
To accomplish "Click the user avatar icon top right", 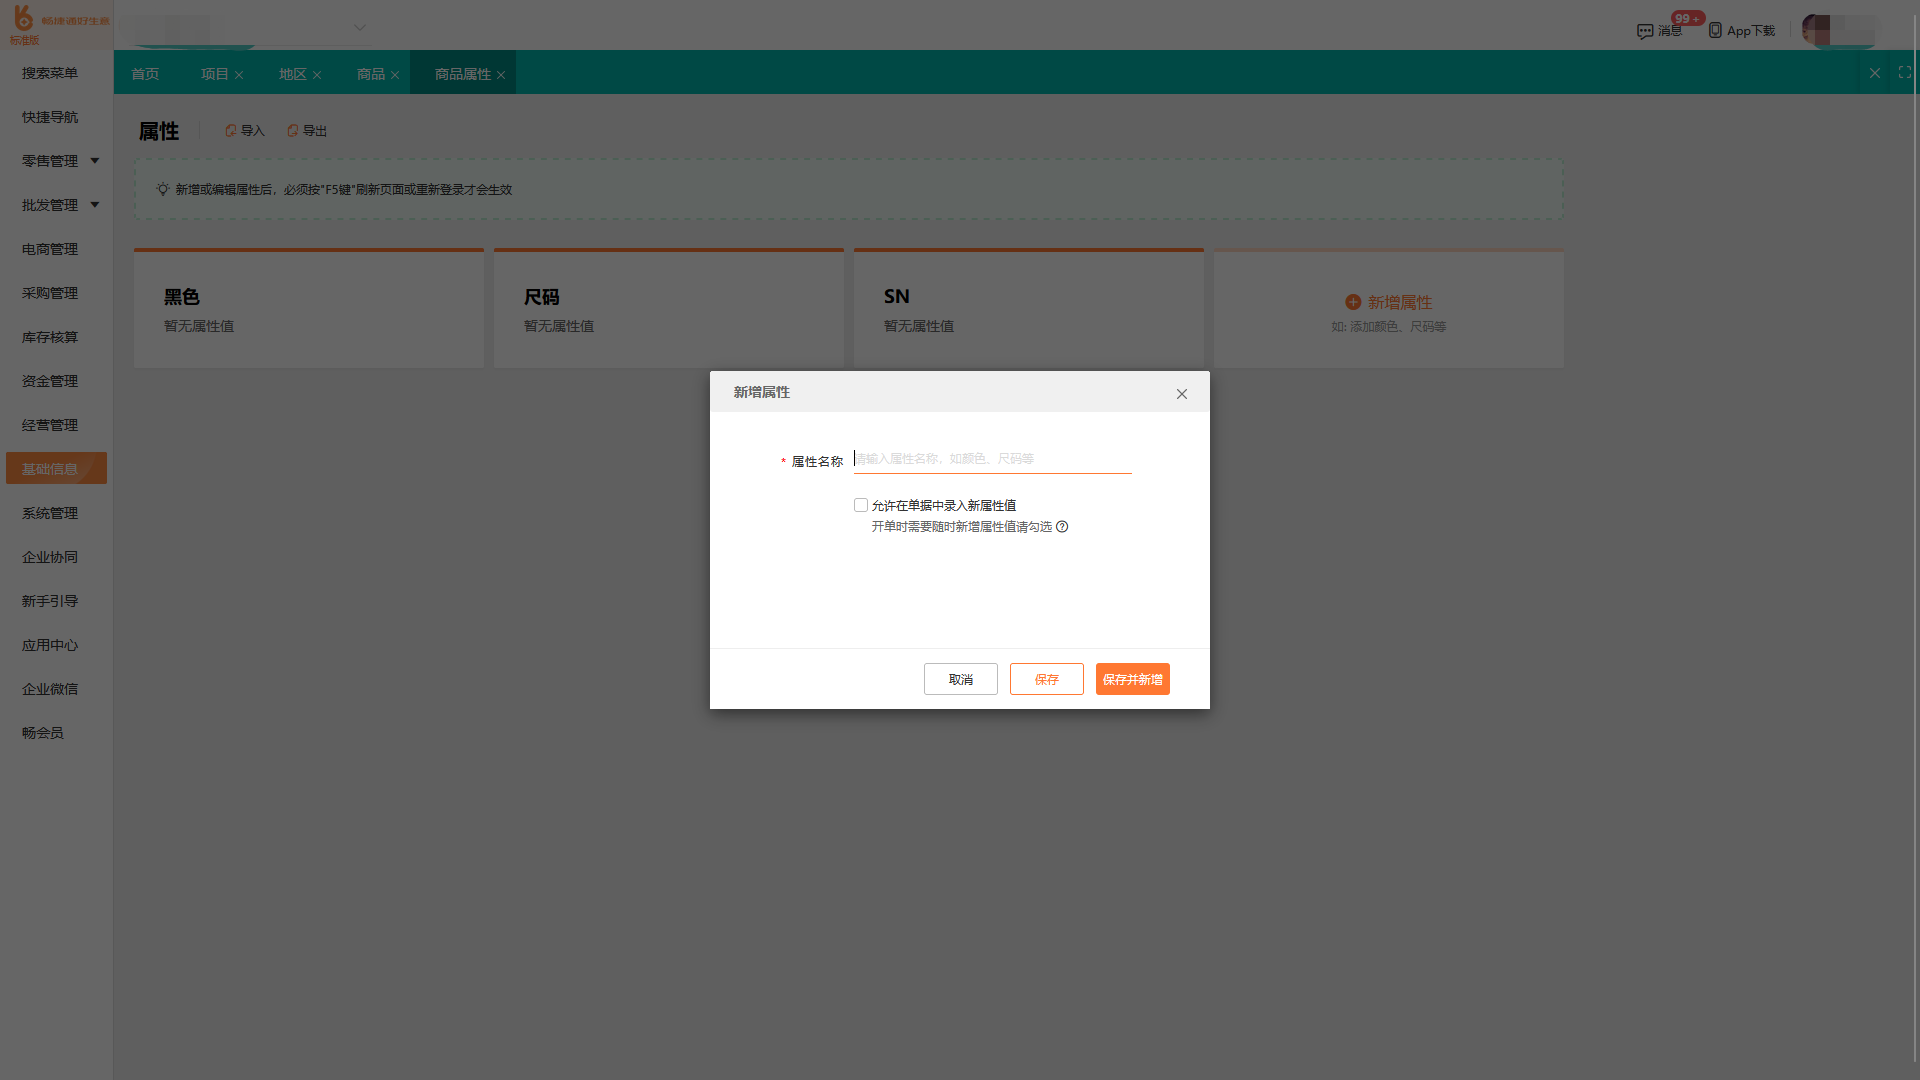I will click(x=1817, y=29).
